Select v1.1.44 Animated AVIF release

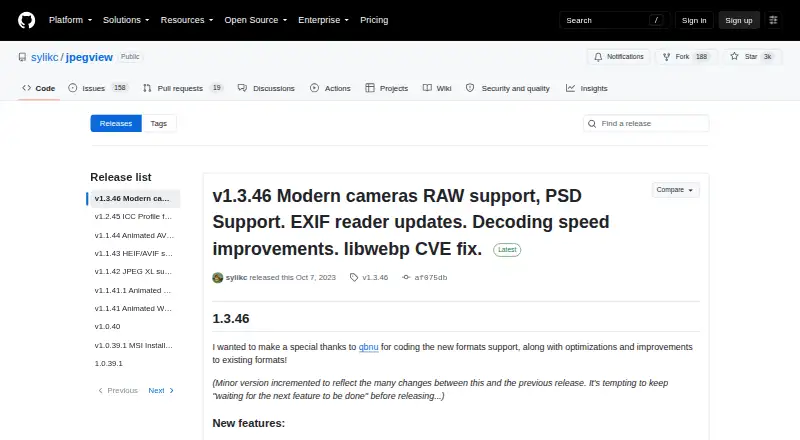(x=135, y=235)
